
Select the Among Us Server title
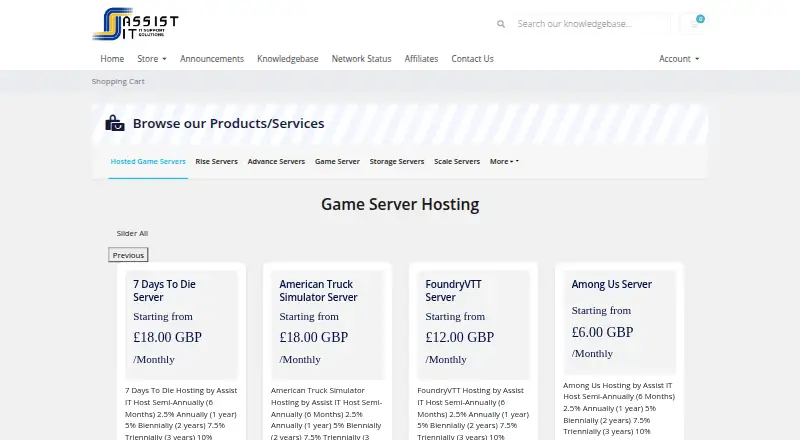pyautogui.click(x=611, y=284)
